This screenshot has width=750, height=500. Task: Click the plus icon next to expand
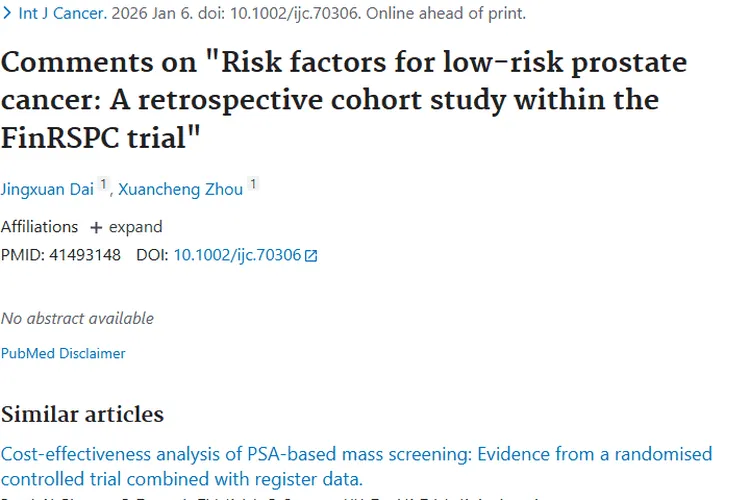coord(96,228)
